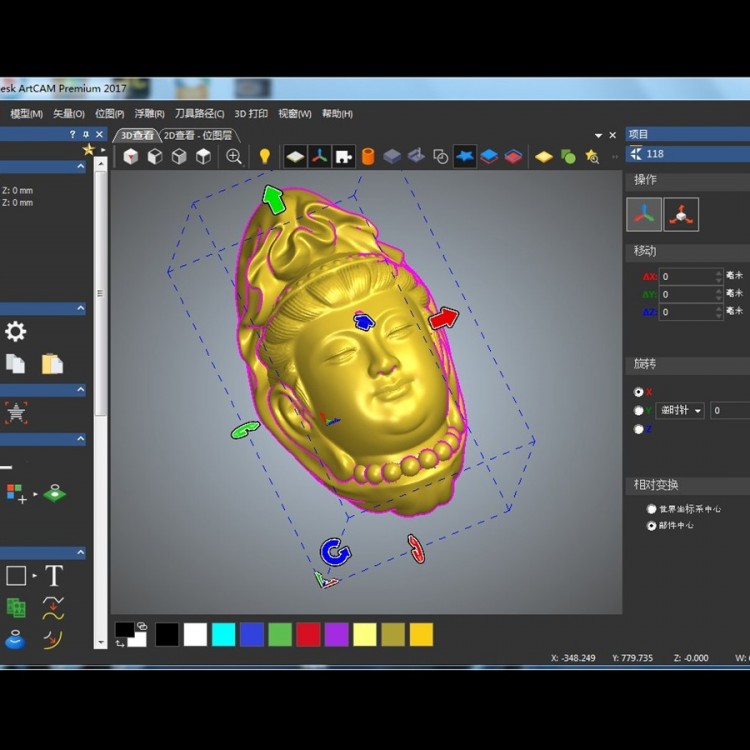Click the ΔX move input field
Viewport: 750px width, 750px height.
point(688,277)
